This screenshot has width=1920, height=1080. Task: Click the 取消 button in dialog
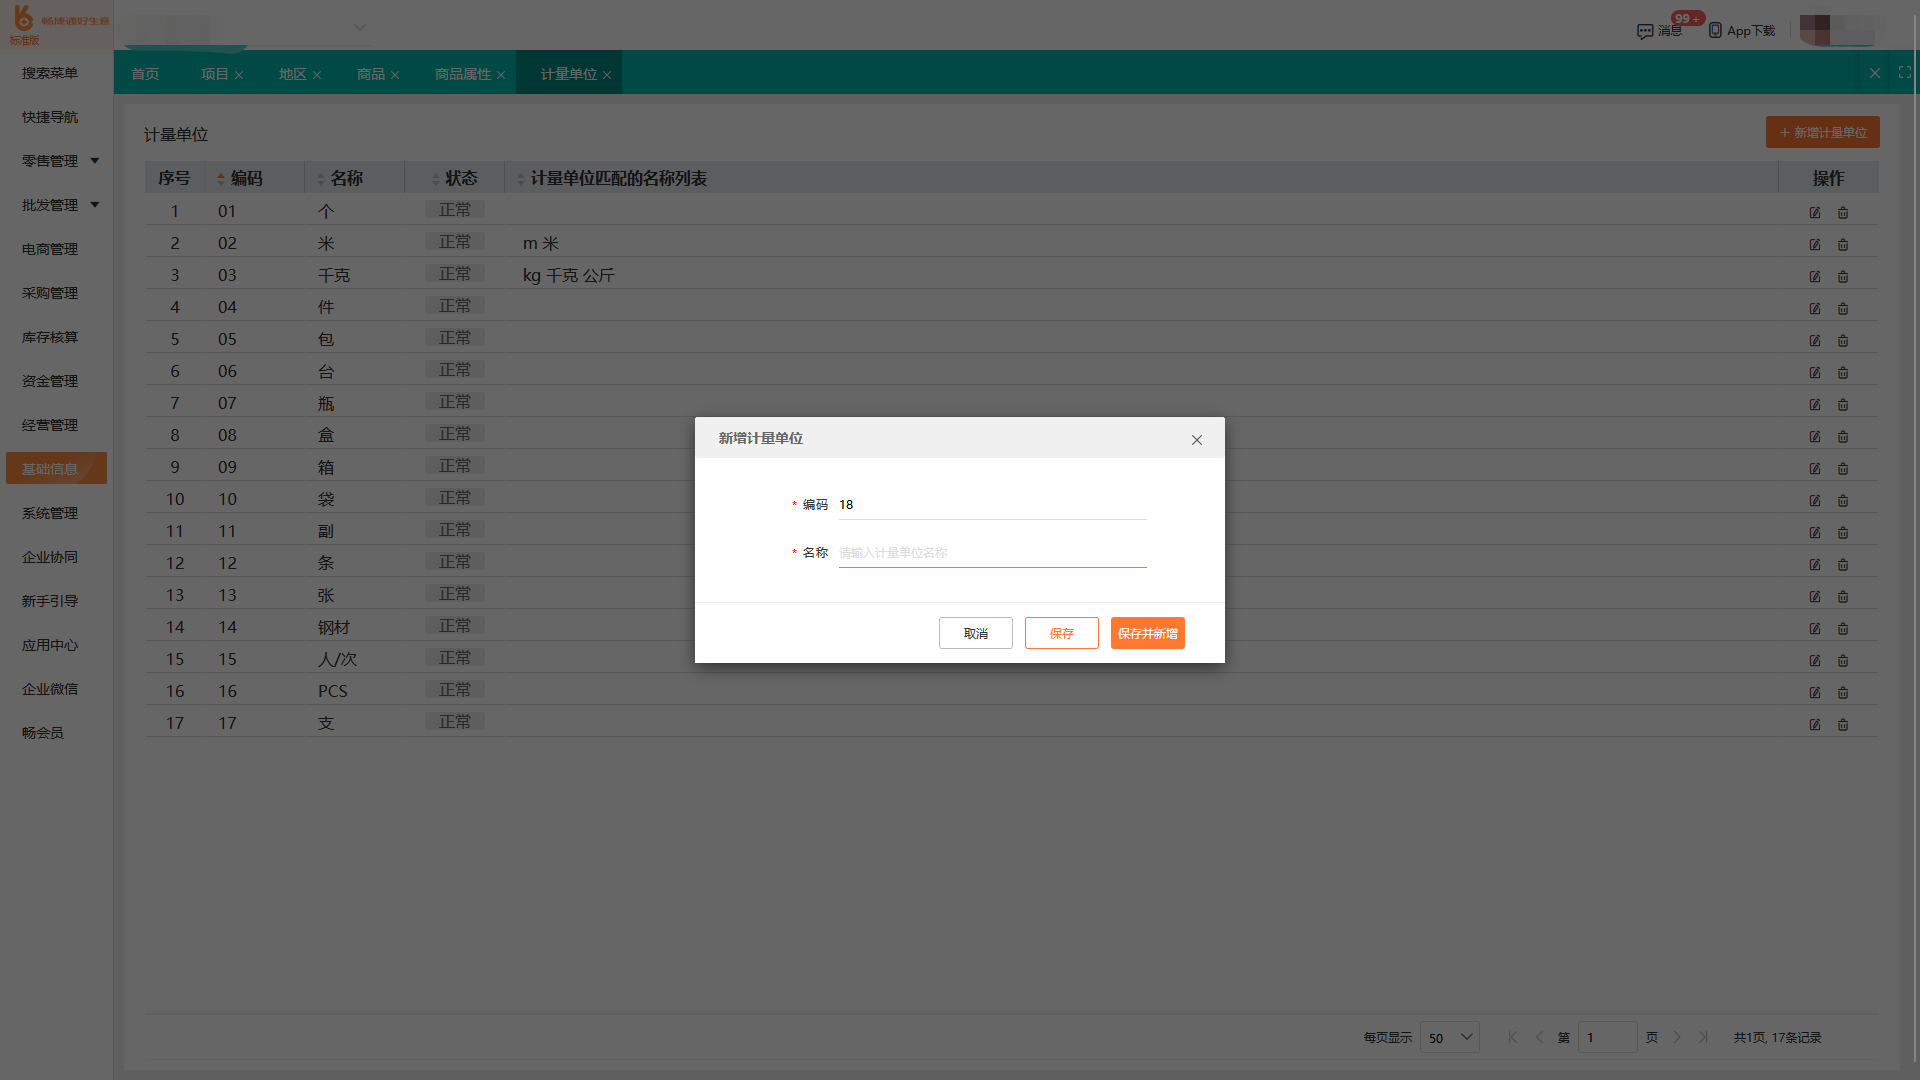coord(976,633)
